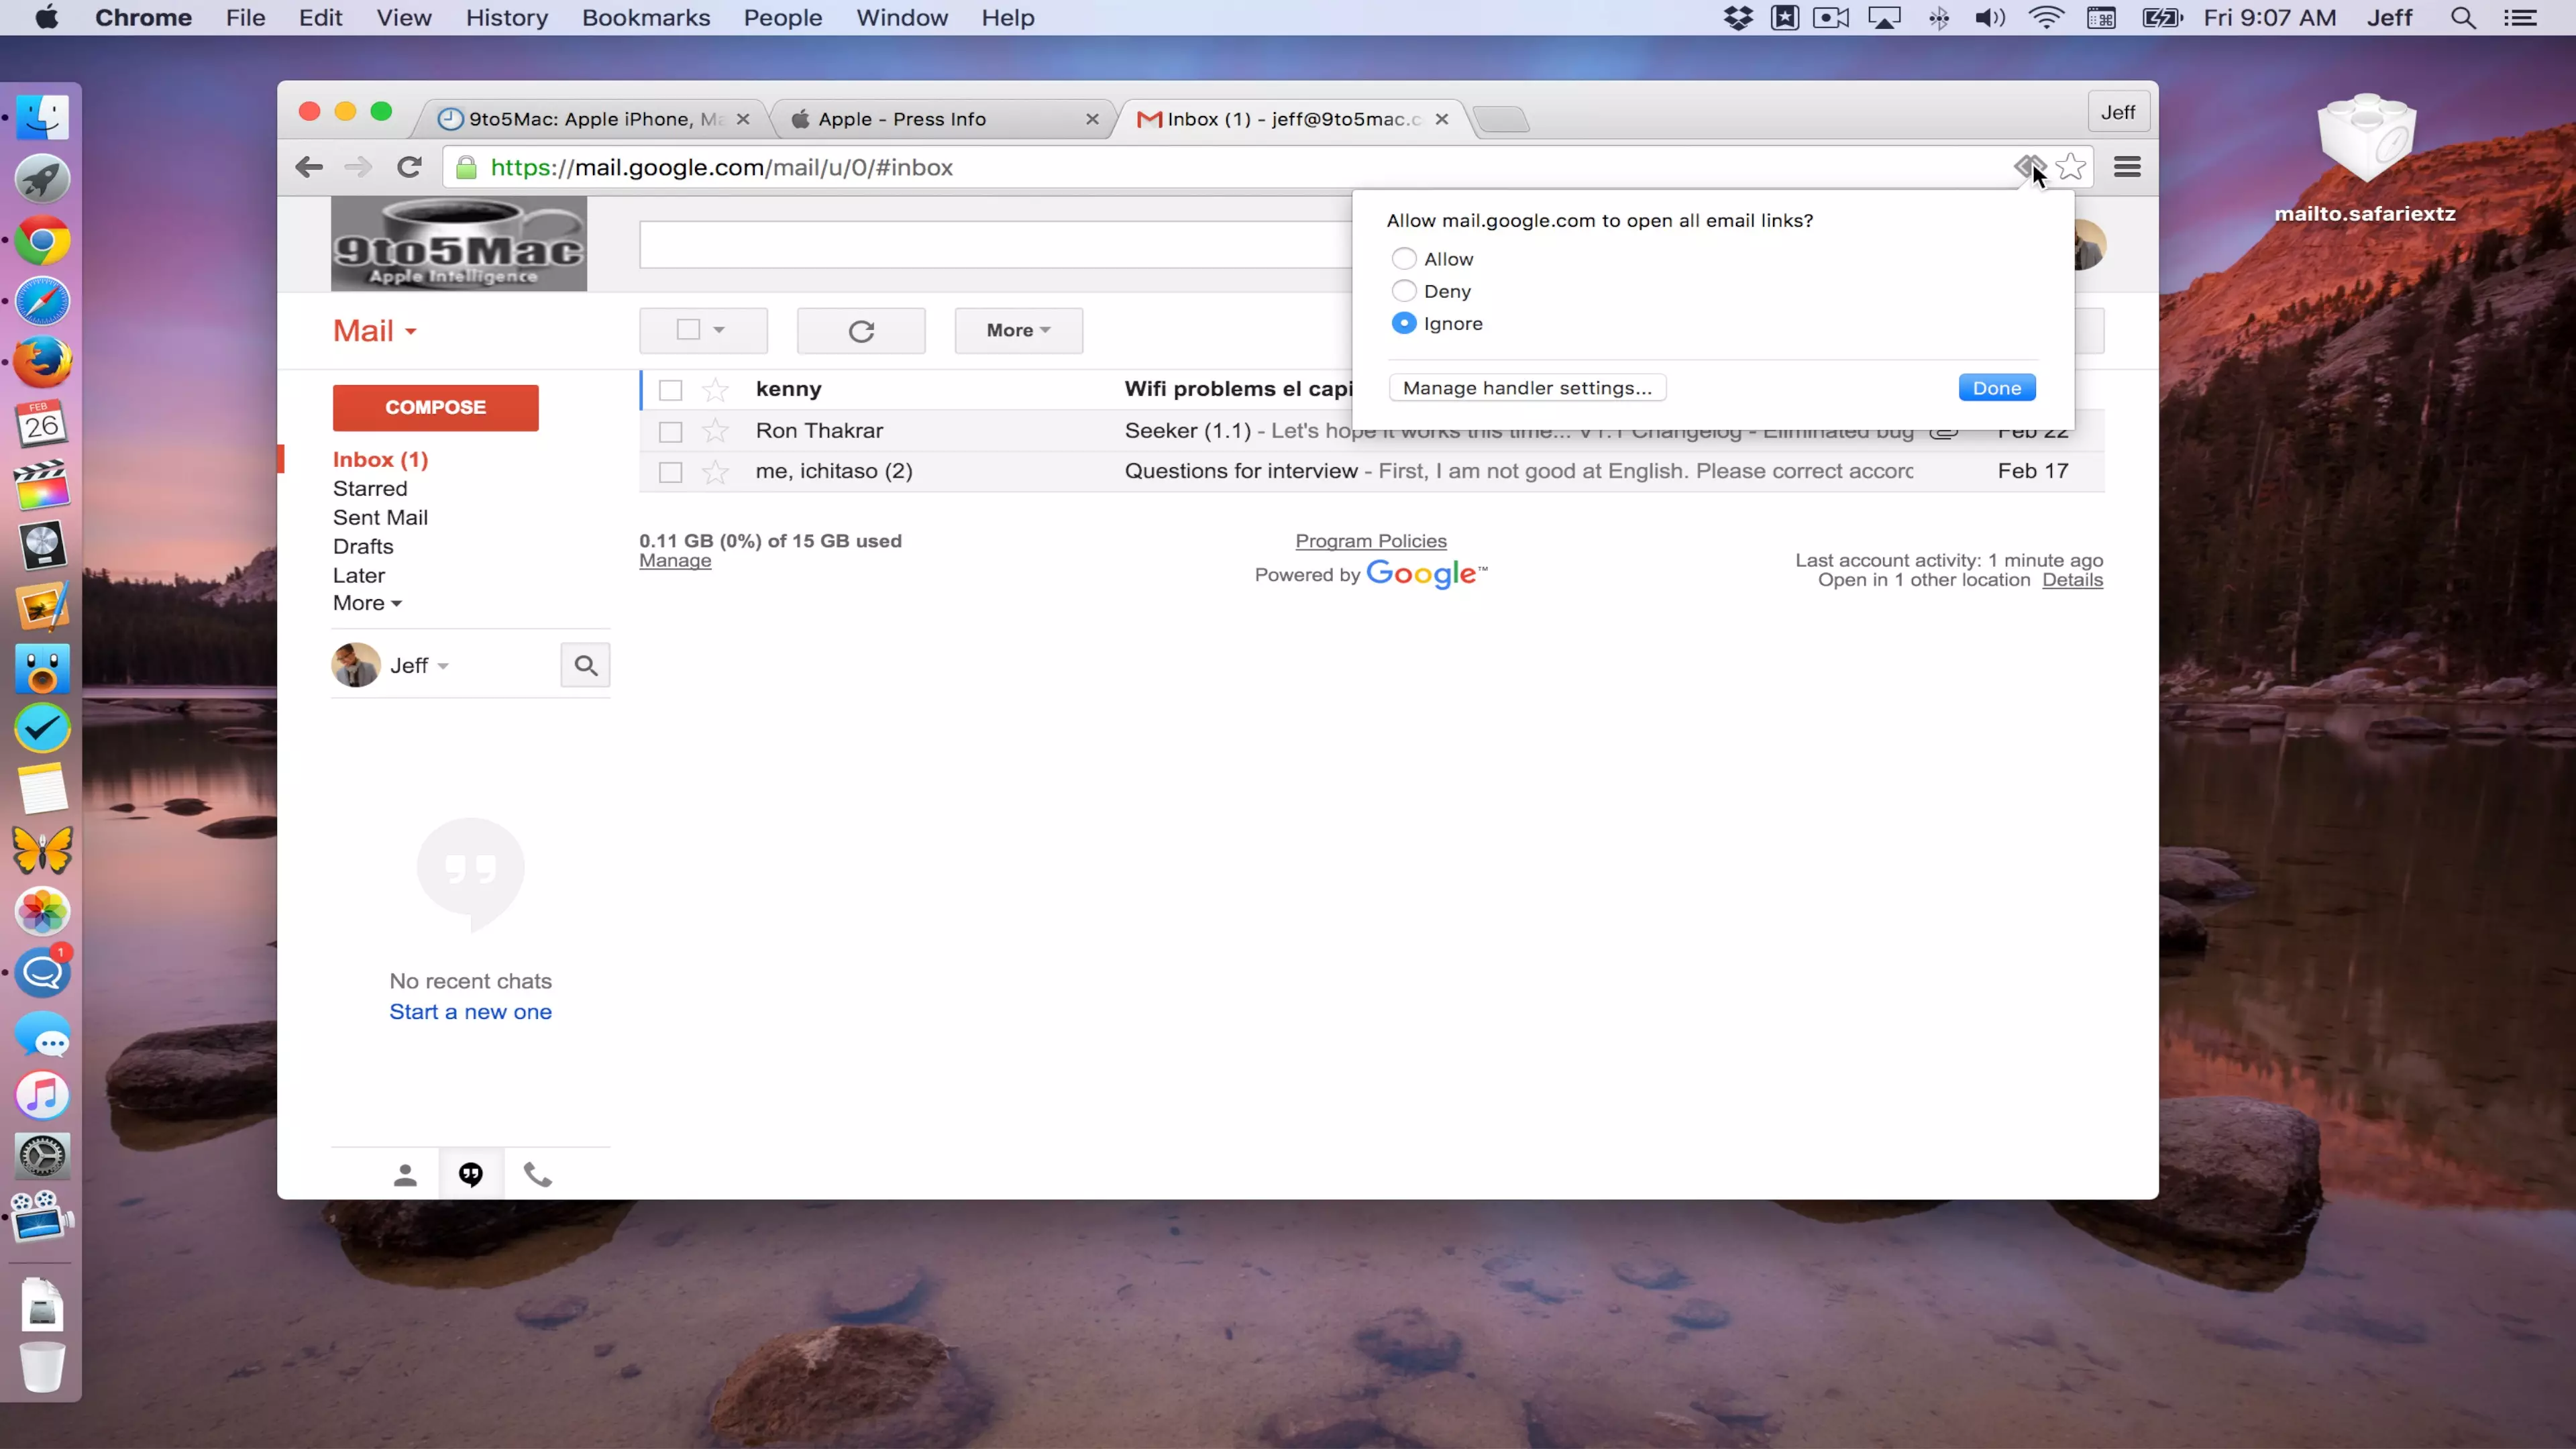This screenshot has width=2576, height=1449.
Task: Click the Gmail refresh/reload icon
Action: click(x=861, y=329)
